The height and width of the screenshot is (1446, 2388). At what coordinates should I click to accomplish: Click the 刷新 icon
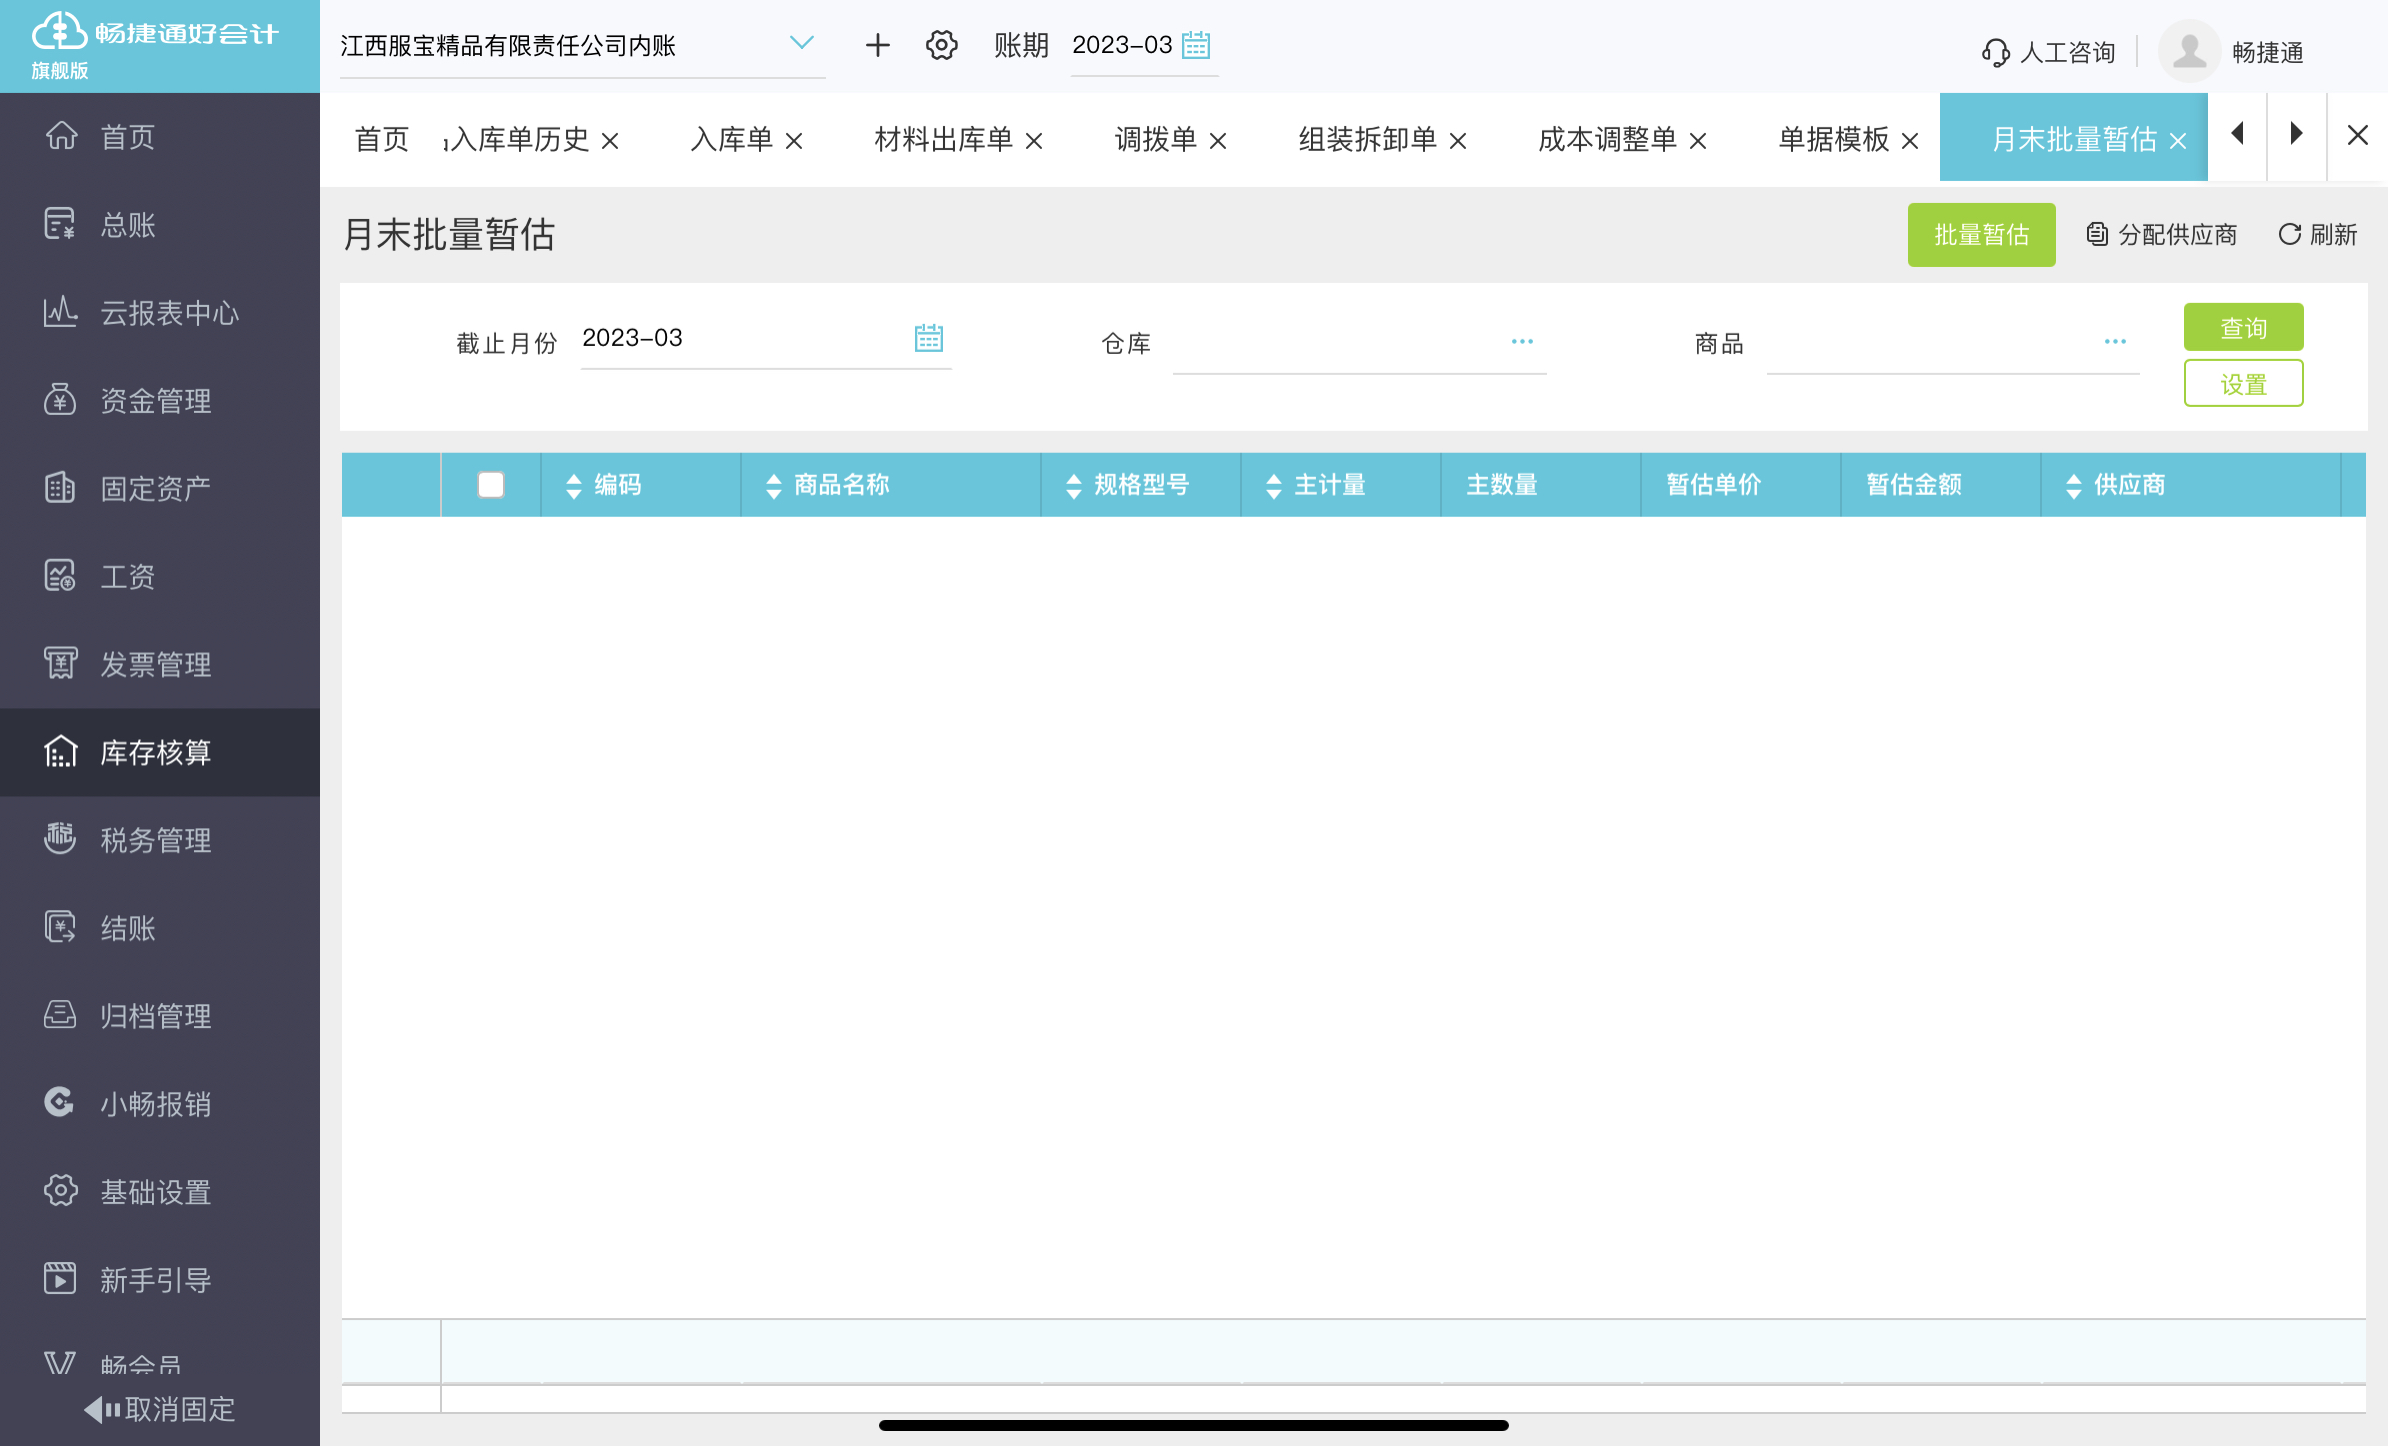tap(2287, 235)
